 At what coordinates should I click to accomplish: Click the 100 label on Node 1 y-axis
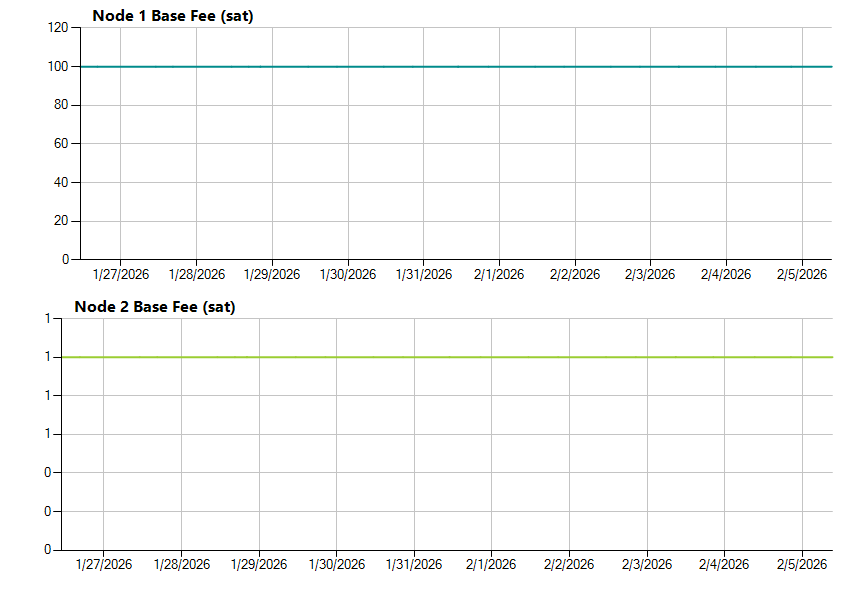(x=57, y=67)
